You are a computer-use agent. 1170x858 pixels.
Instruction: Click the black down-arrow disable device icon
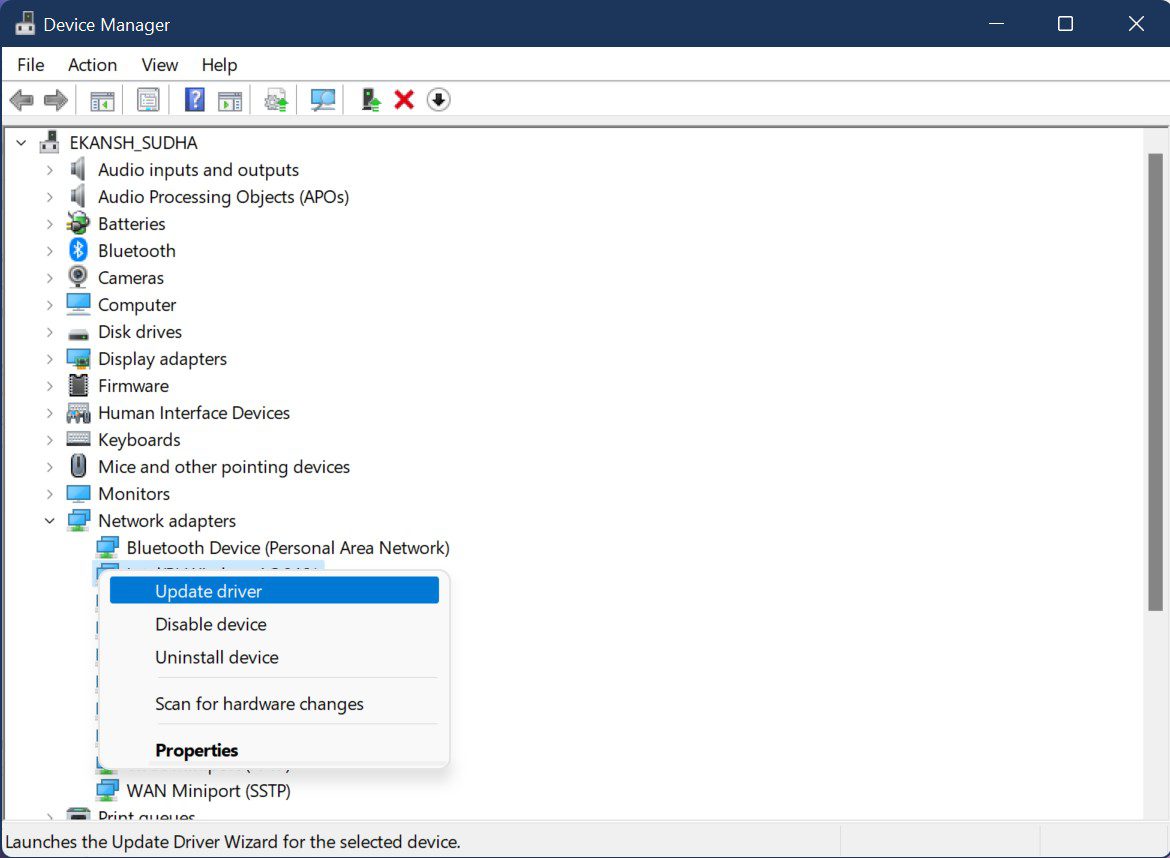[x=438, y=100]
